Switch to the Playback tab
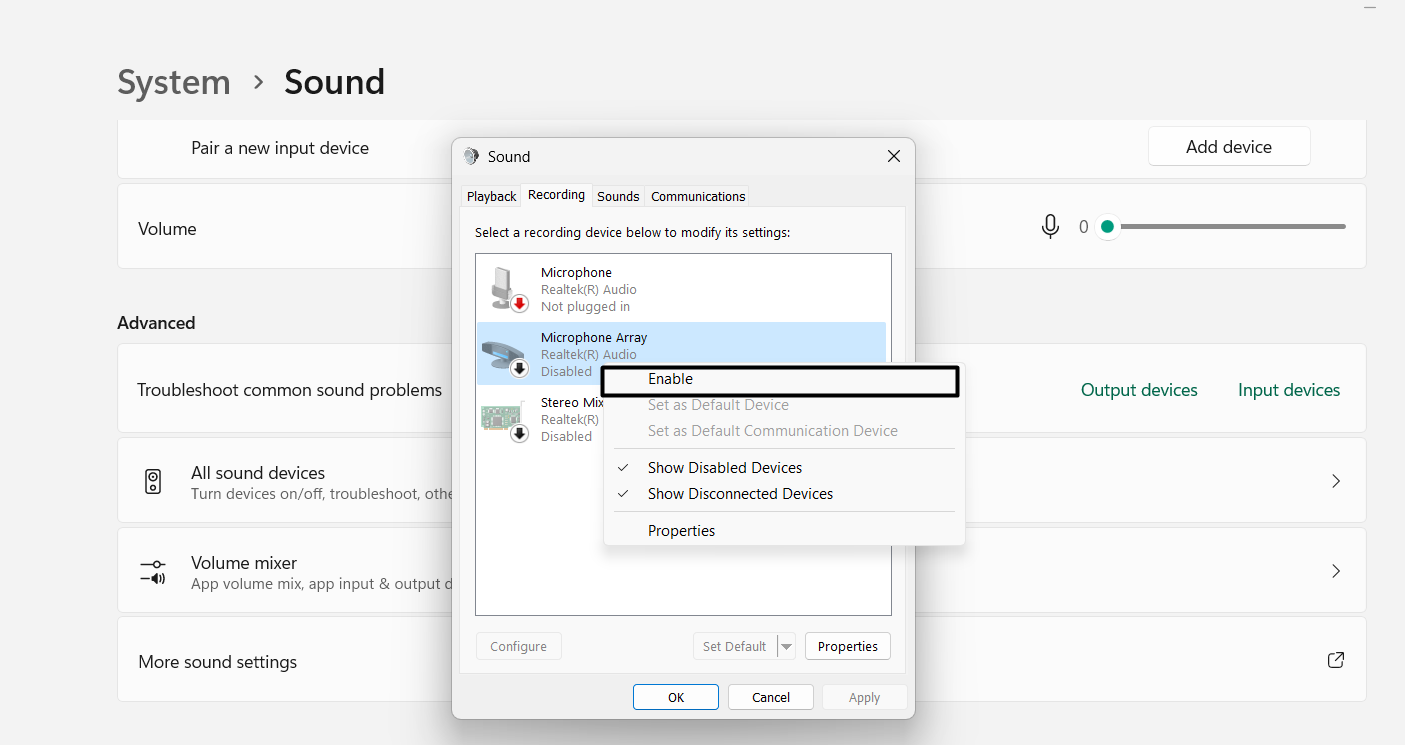 tap(490, 195)
